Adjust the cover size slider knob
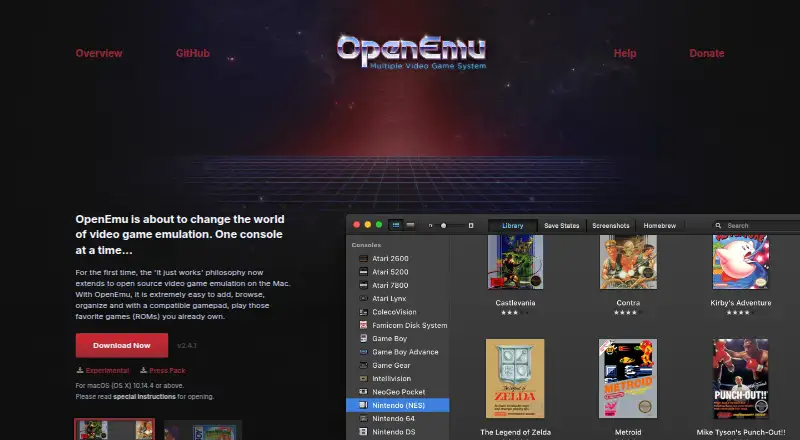The width and height of the screenshot is (800, 440). tap(443, 225)
